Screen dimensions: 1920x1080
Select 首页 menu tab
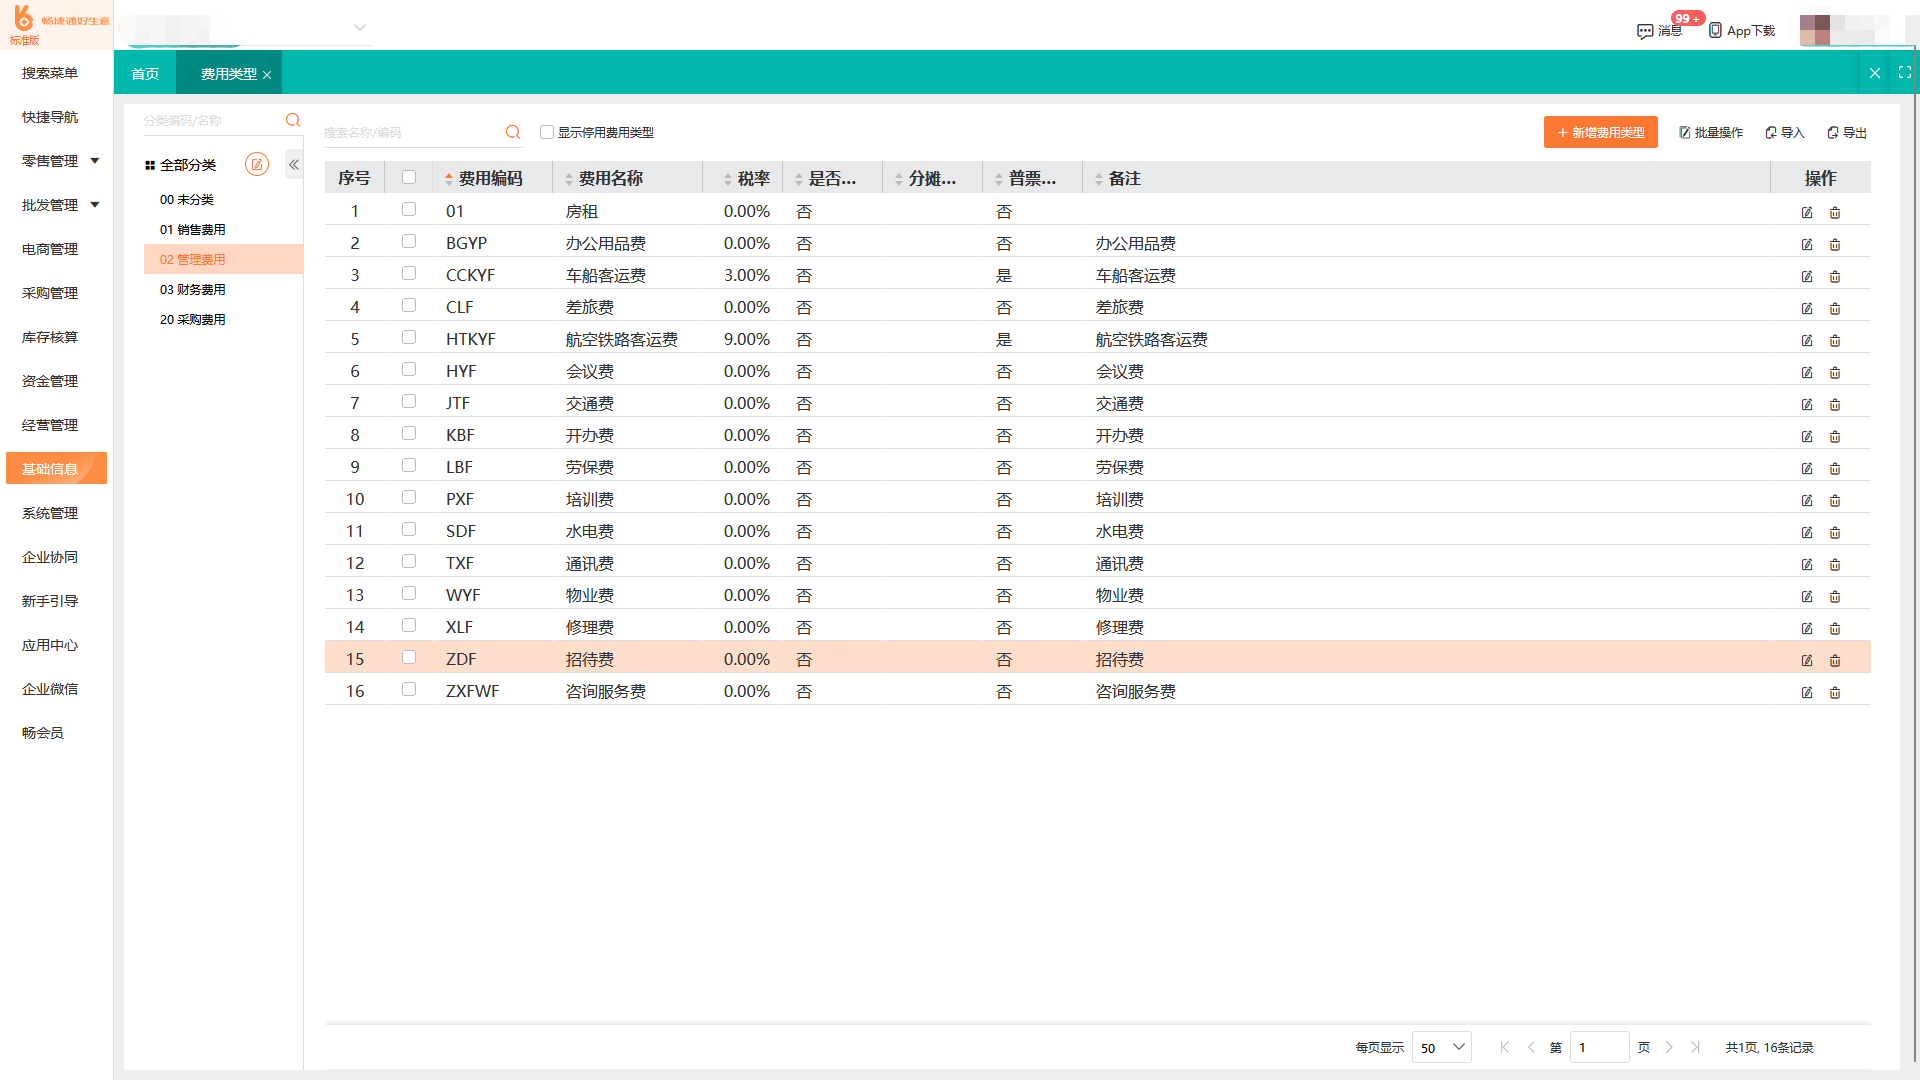click(x=145, y=73)
